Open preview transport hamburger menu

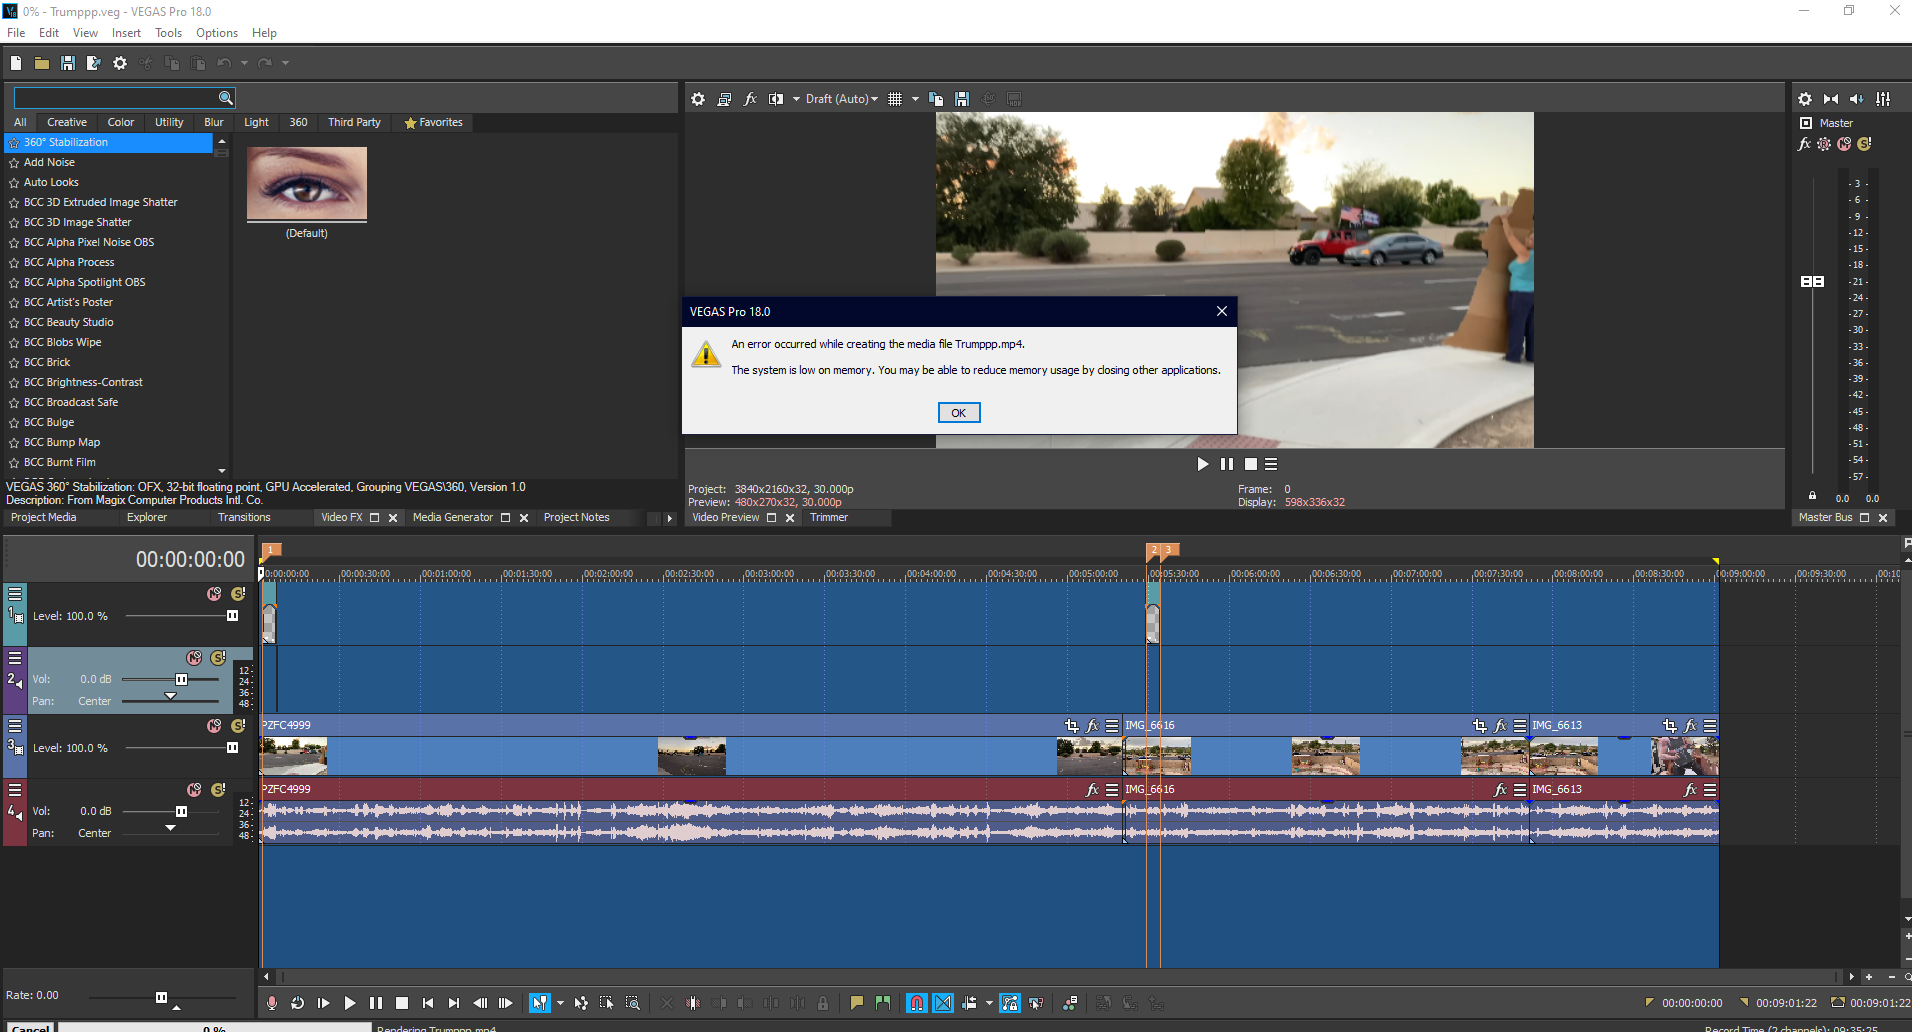pyautogui.click(x=1271, y=464)
